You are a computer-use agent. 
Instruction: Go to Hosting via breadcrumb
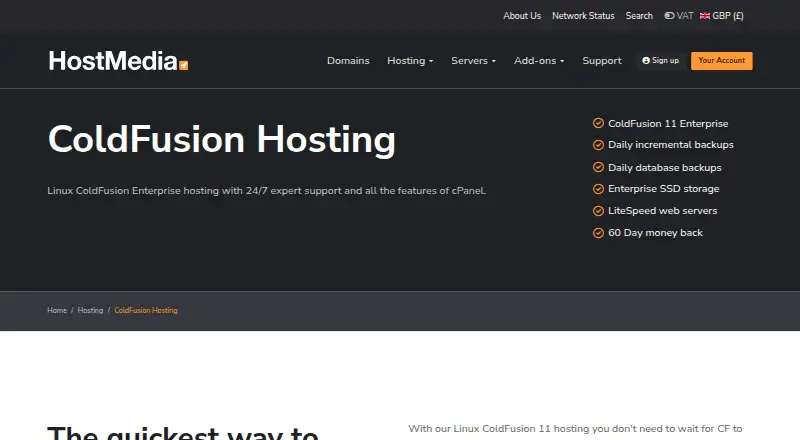90,310
